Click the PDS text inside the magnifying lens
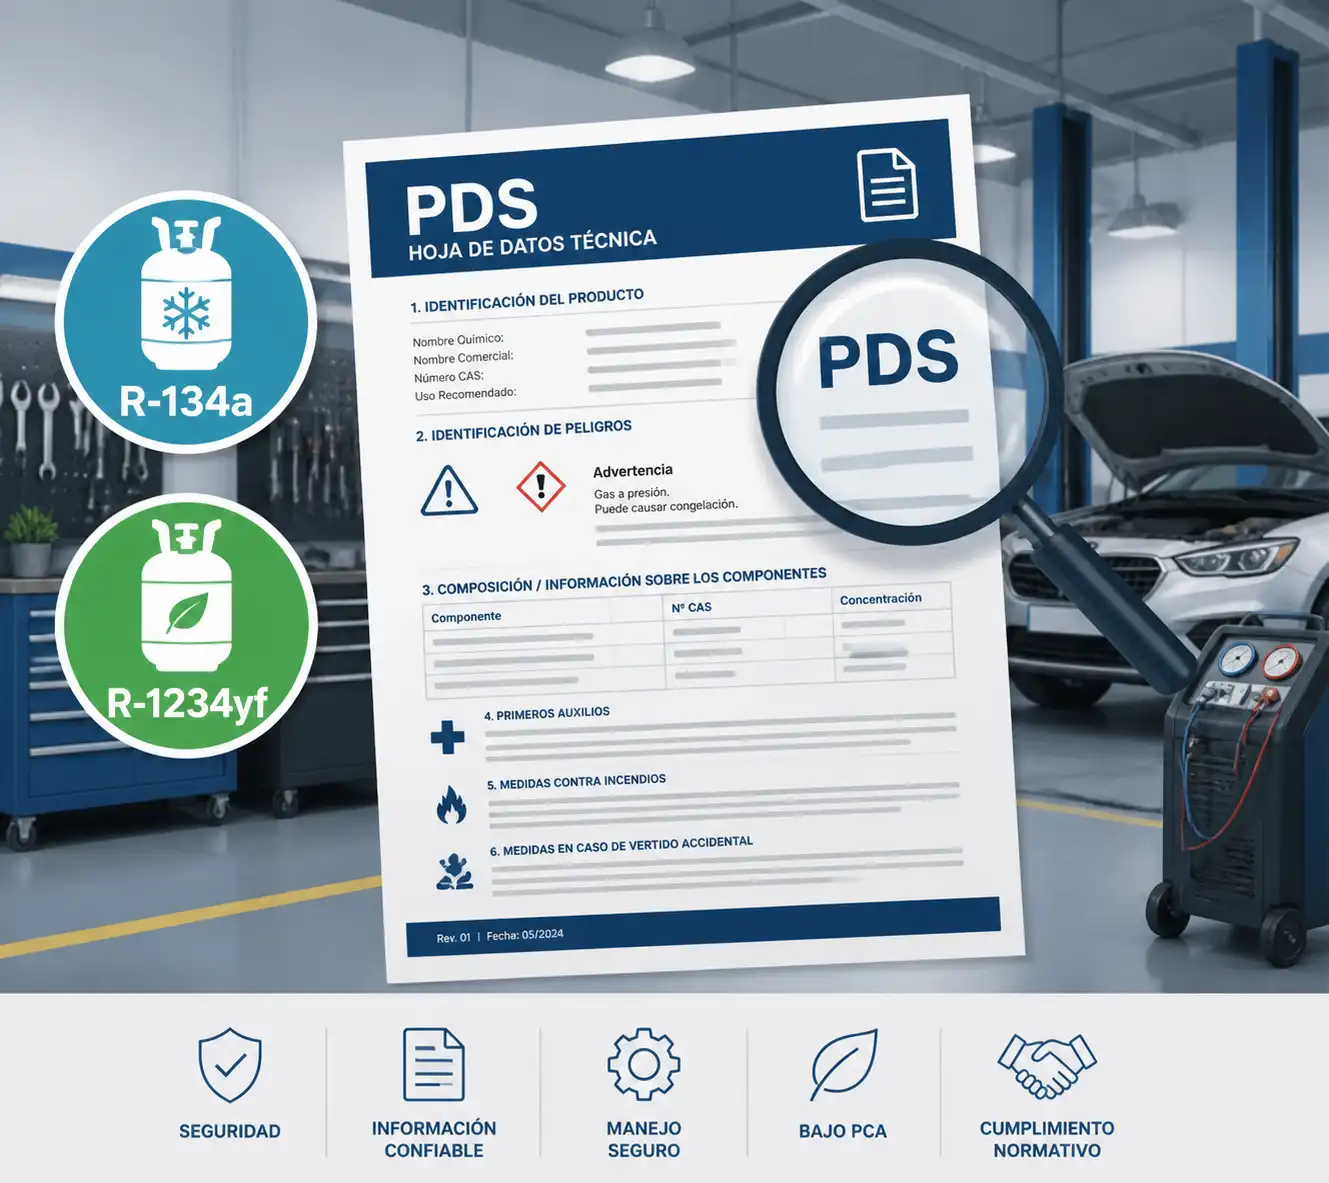Screen dimensions: 1329x1183 coord(888,360)
